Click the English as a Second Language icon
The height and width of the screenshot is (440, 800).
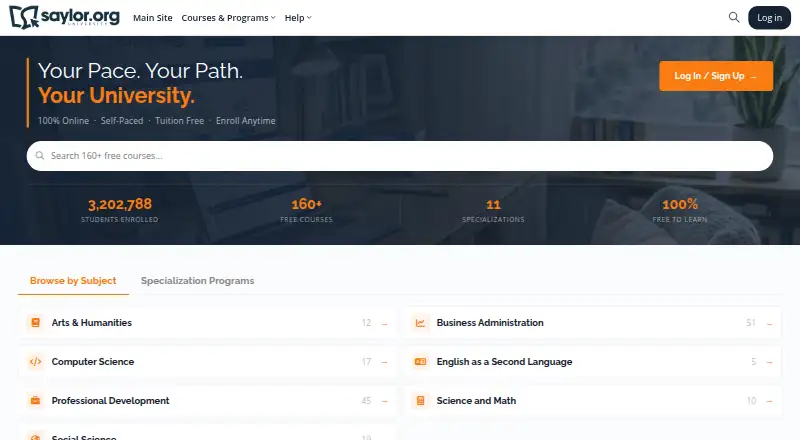pyautogui.click(x=420, y=361)
